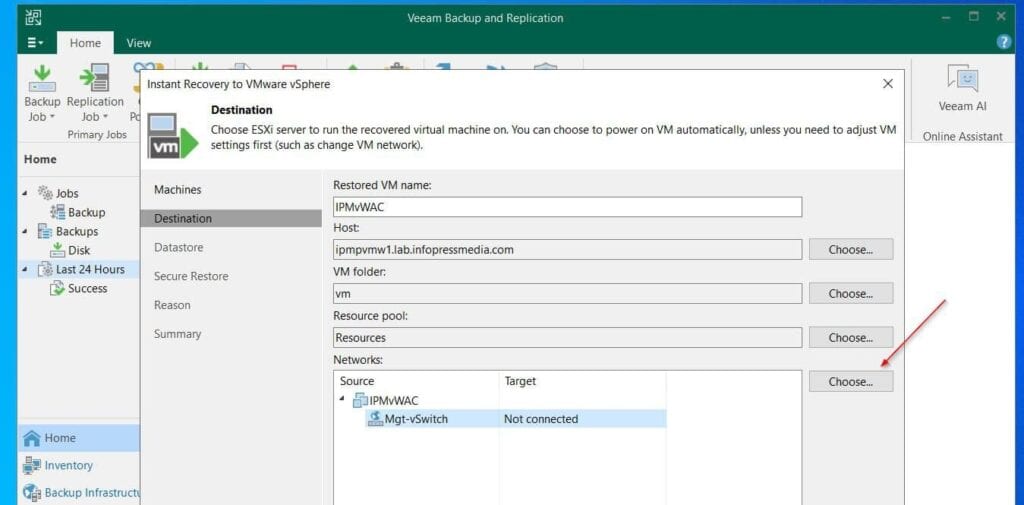Click the Resource pool field
The width and height of the screenshot is (1024, 505).
(x=567, y=338)
